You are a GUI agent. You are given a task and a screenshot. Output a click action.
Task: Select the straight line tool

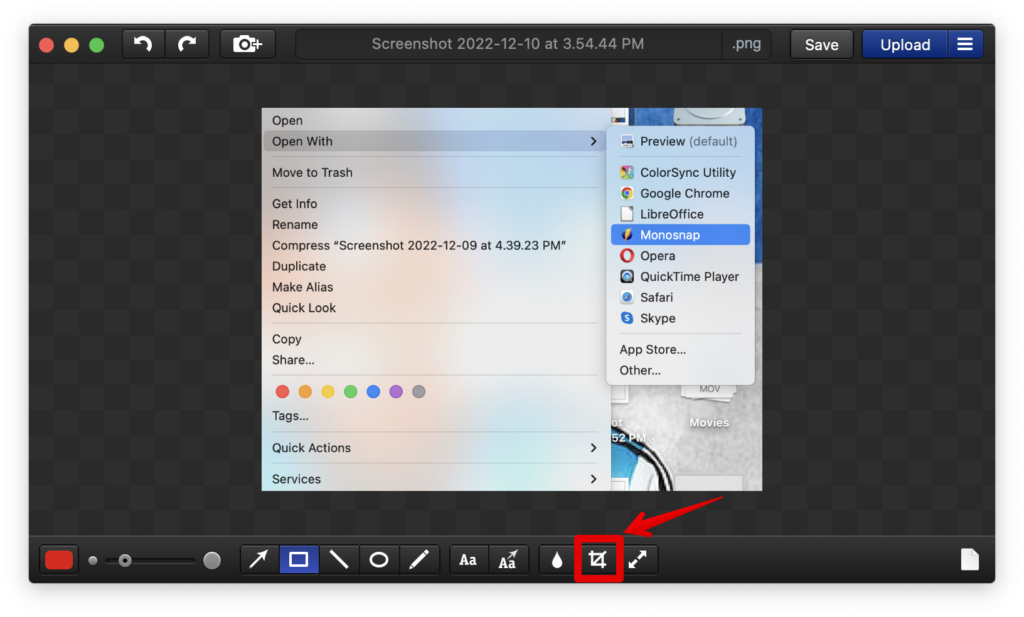[x=339, y=560]
